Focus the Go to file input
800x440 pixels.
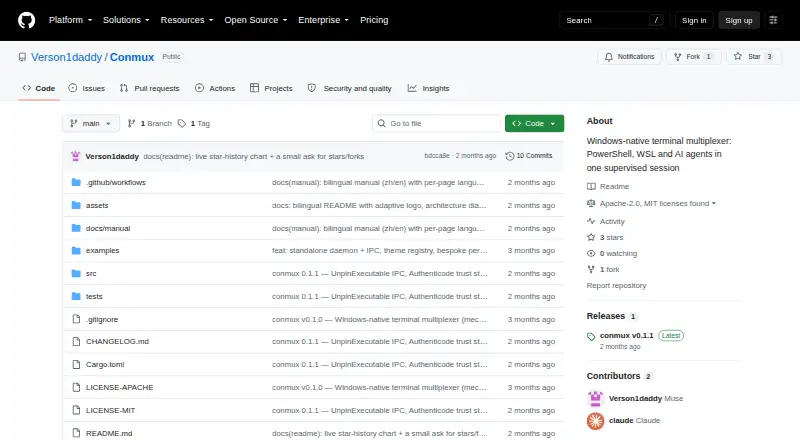(437, 124)
